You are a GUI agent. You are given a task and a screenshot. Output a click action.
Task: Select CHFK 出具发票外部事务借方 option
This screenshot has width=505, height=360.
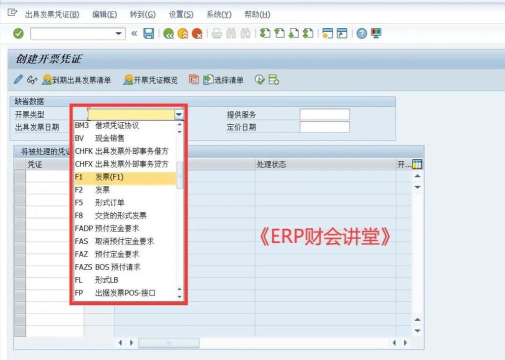click(x=125, y=151)
